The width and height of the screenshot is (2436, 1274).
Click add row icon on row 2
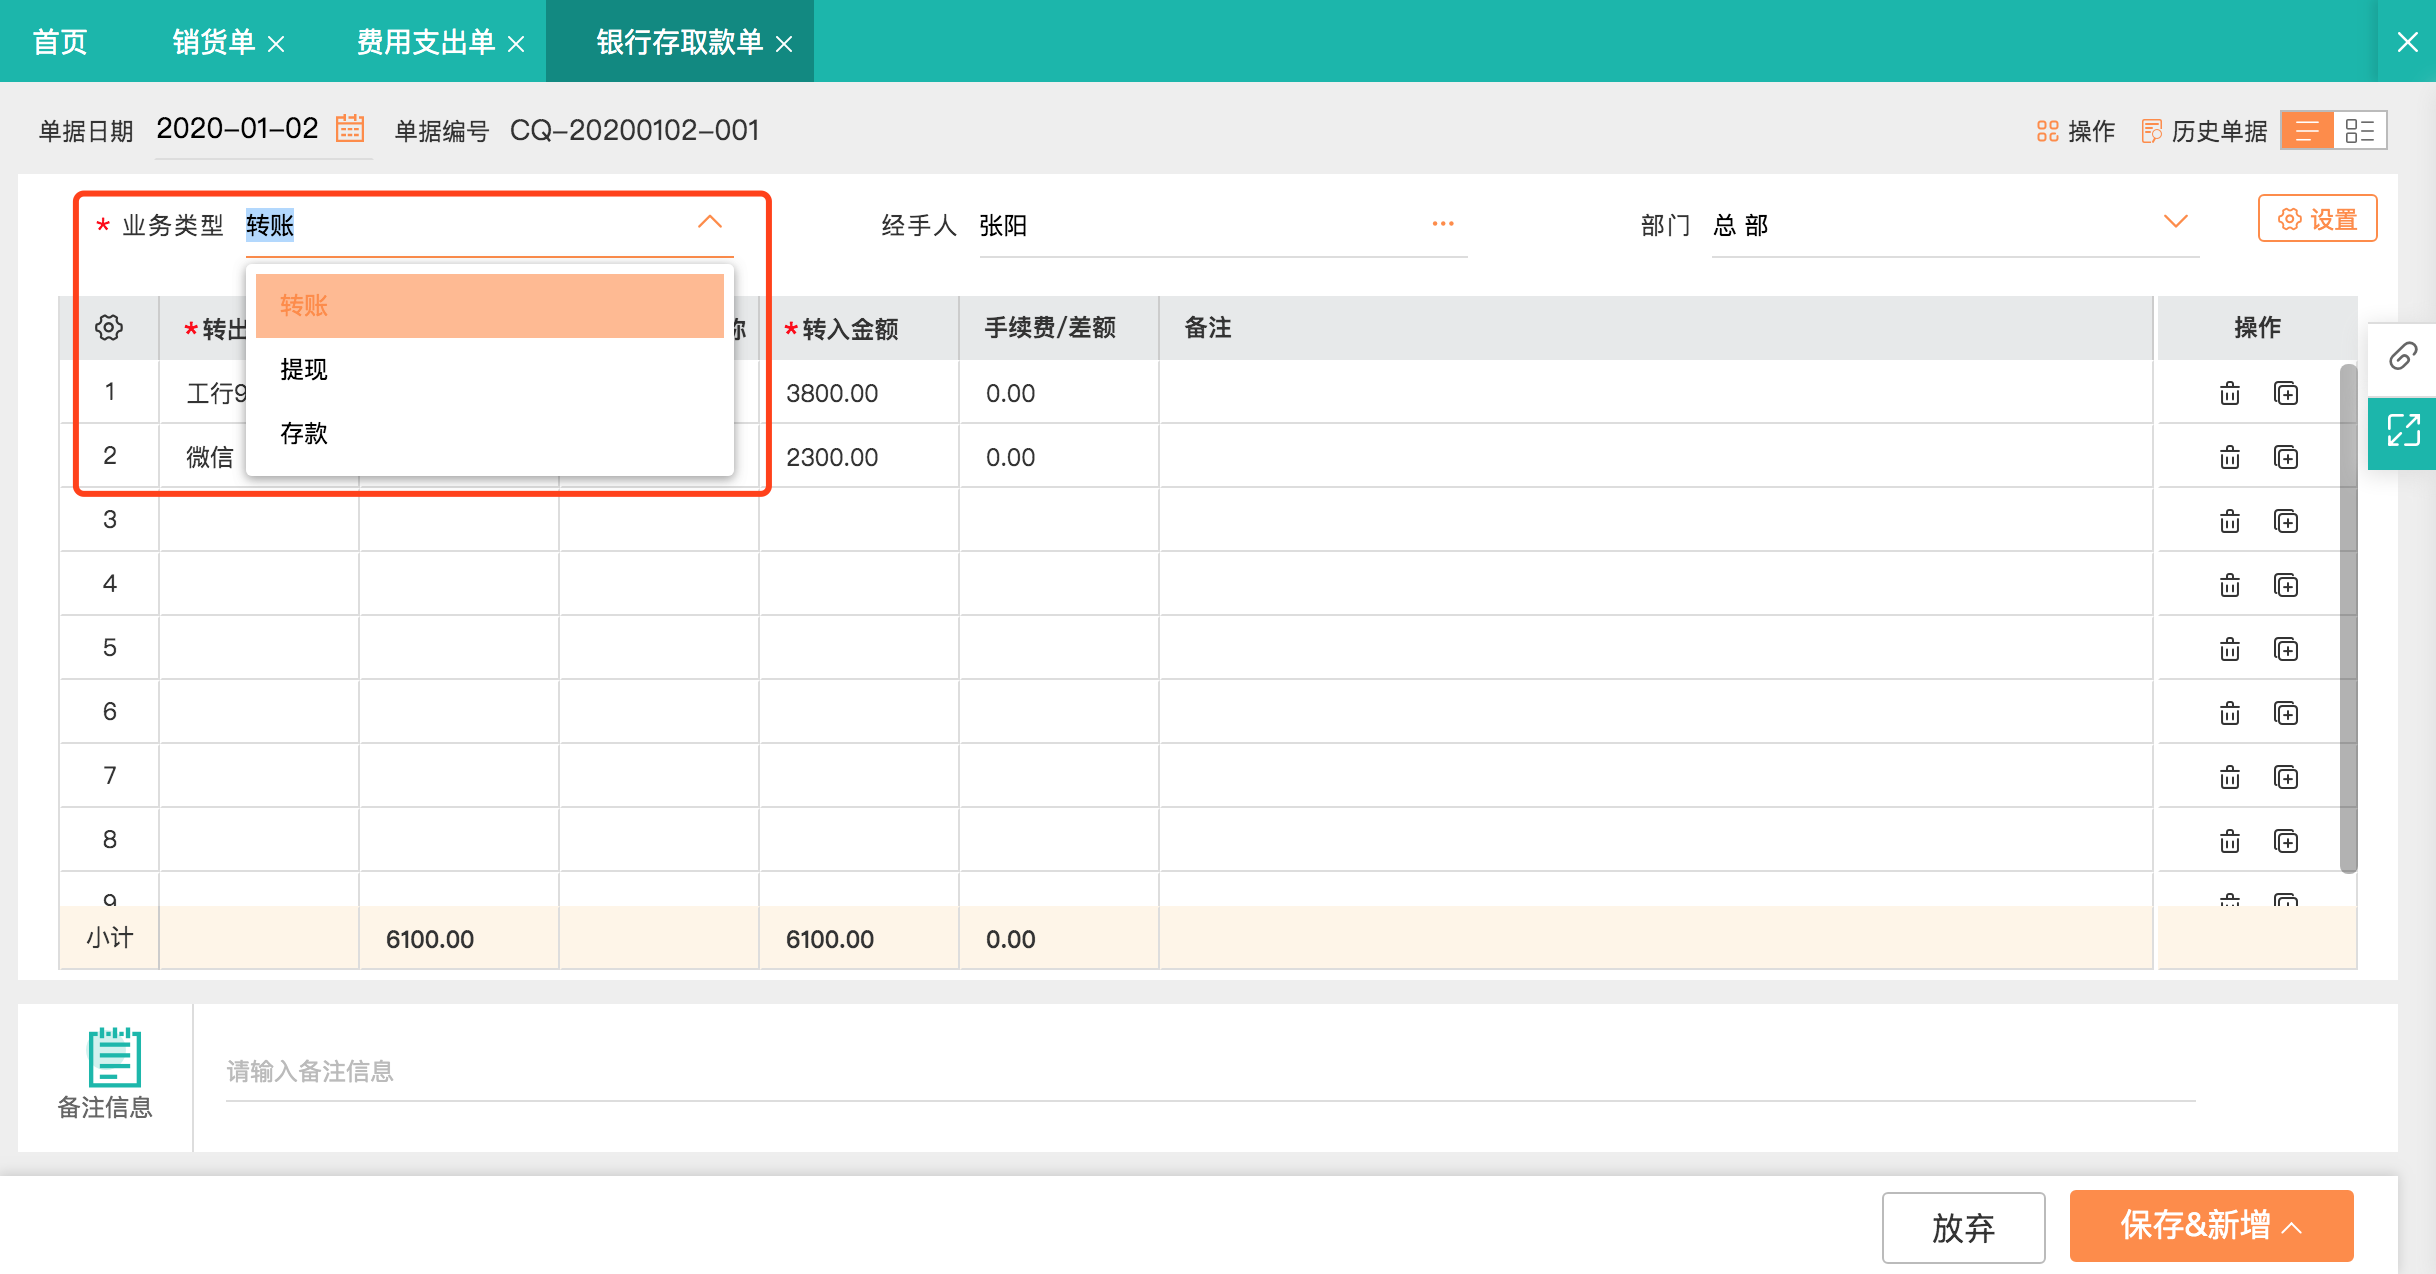tap(2285, 456)
